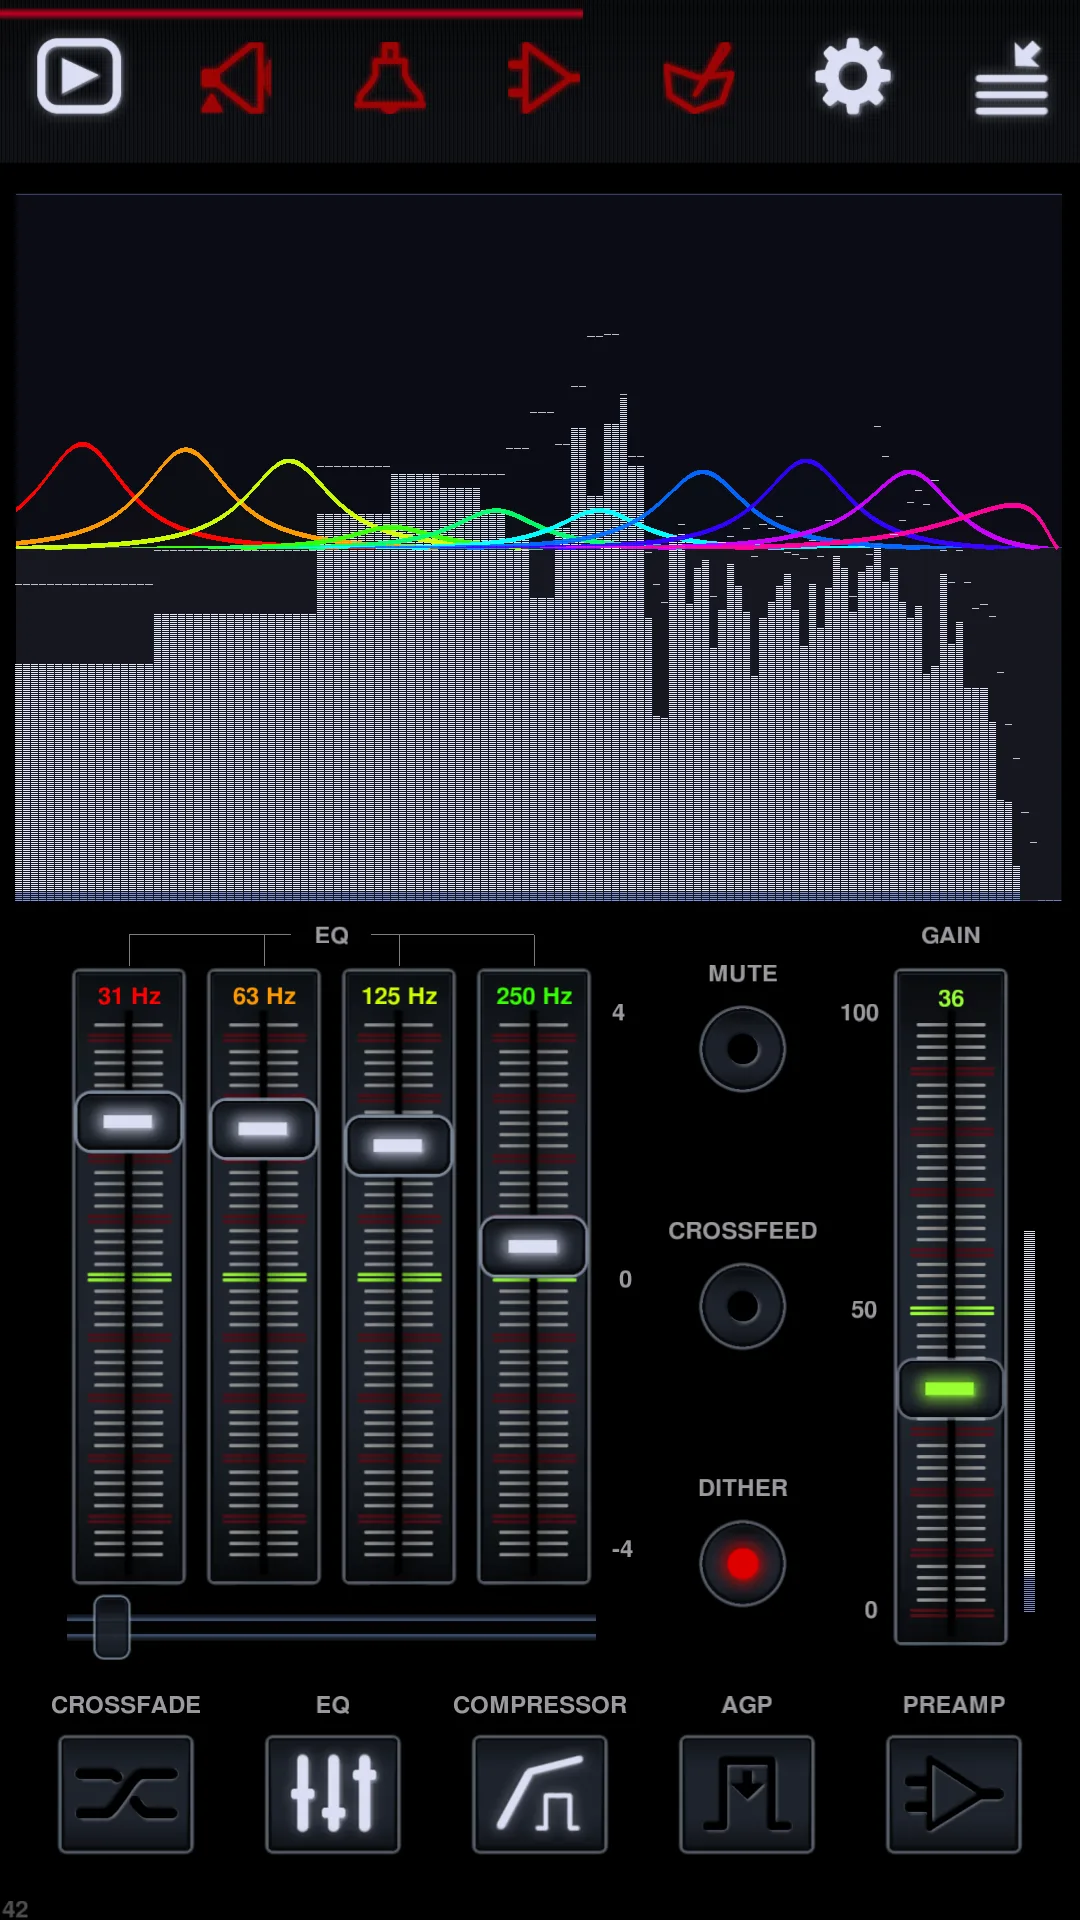This screenshot has width=1080, height=1920.
Task: Click the 125 Hz label
Action: click(399, 996)
